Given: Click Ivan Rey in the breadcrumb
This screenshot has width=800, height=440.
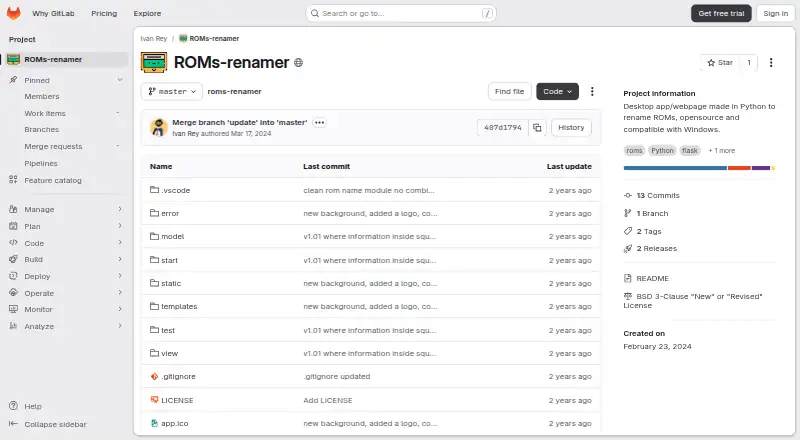Looking at the screenshot, I should click(154, 38).
